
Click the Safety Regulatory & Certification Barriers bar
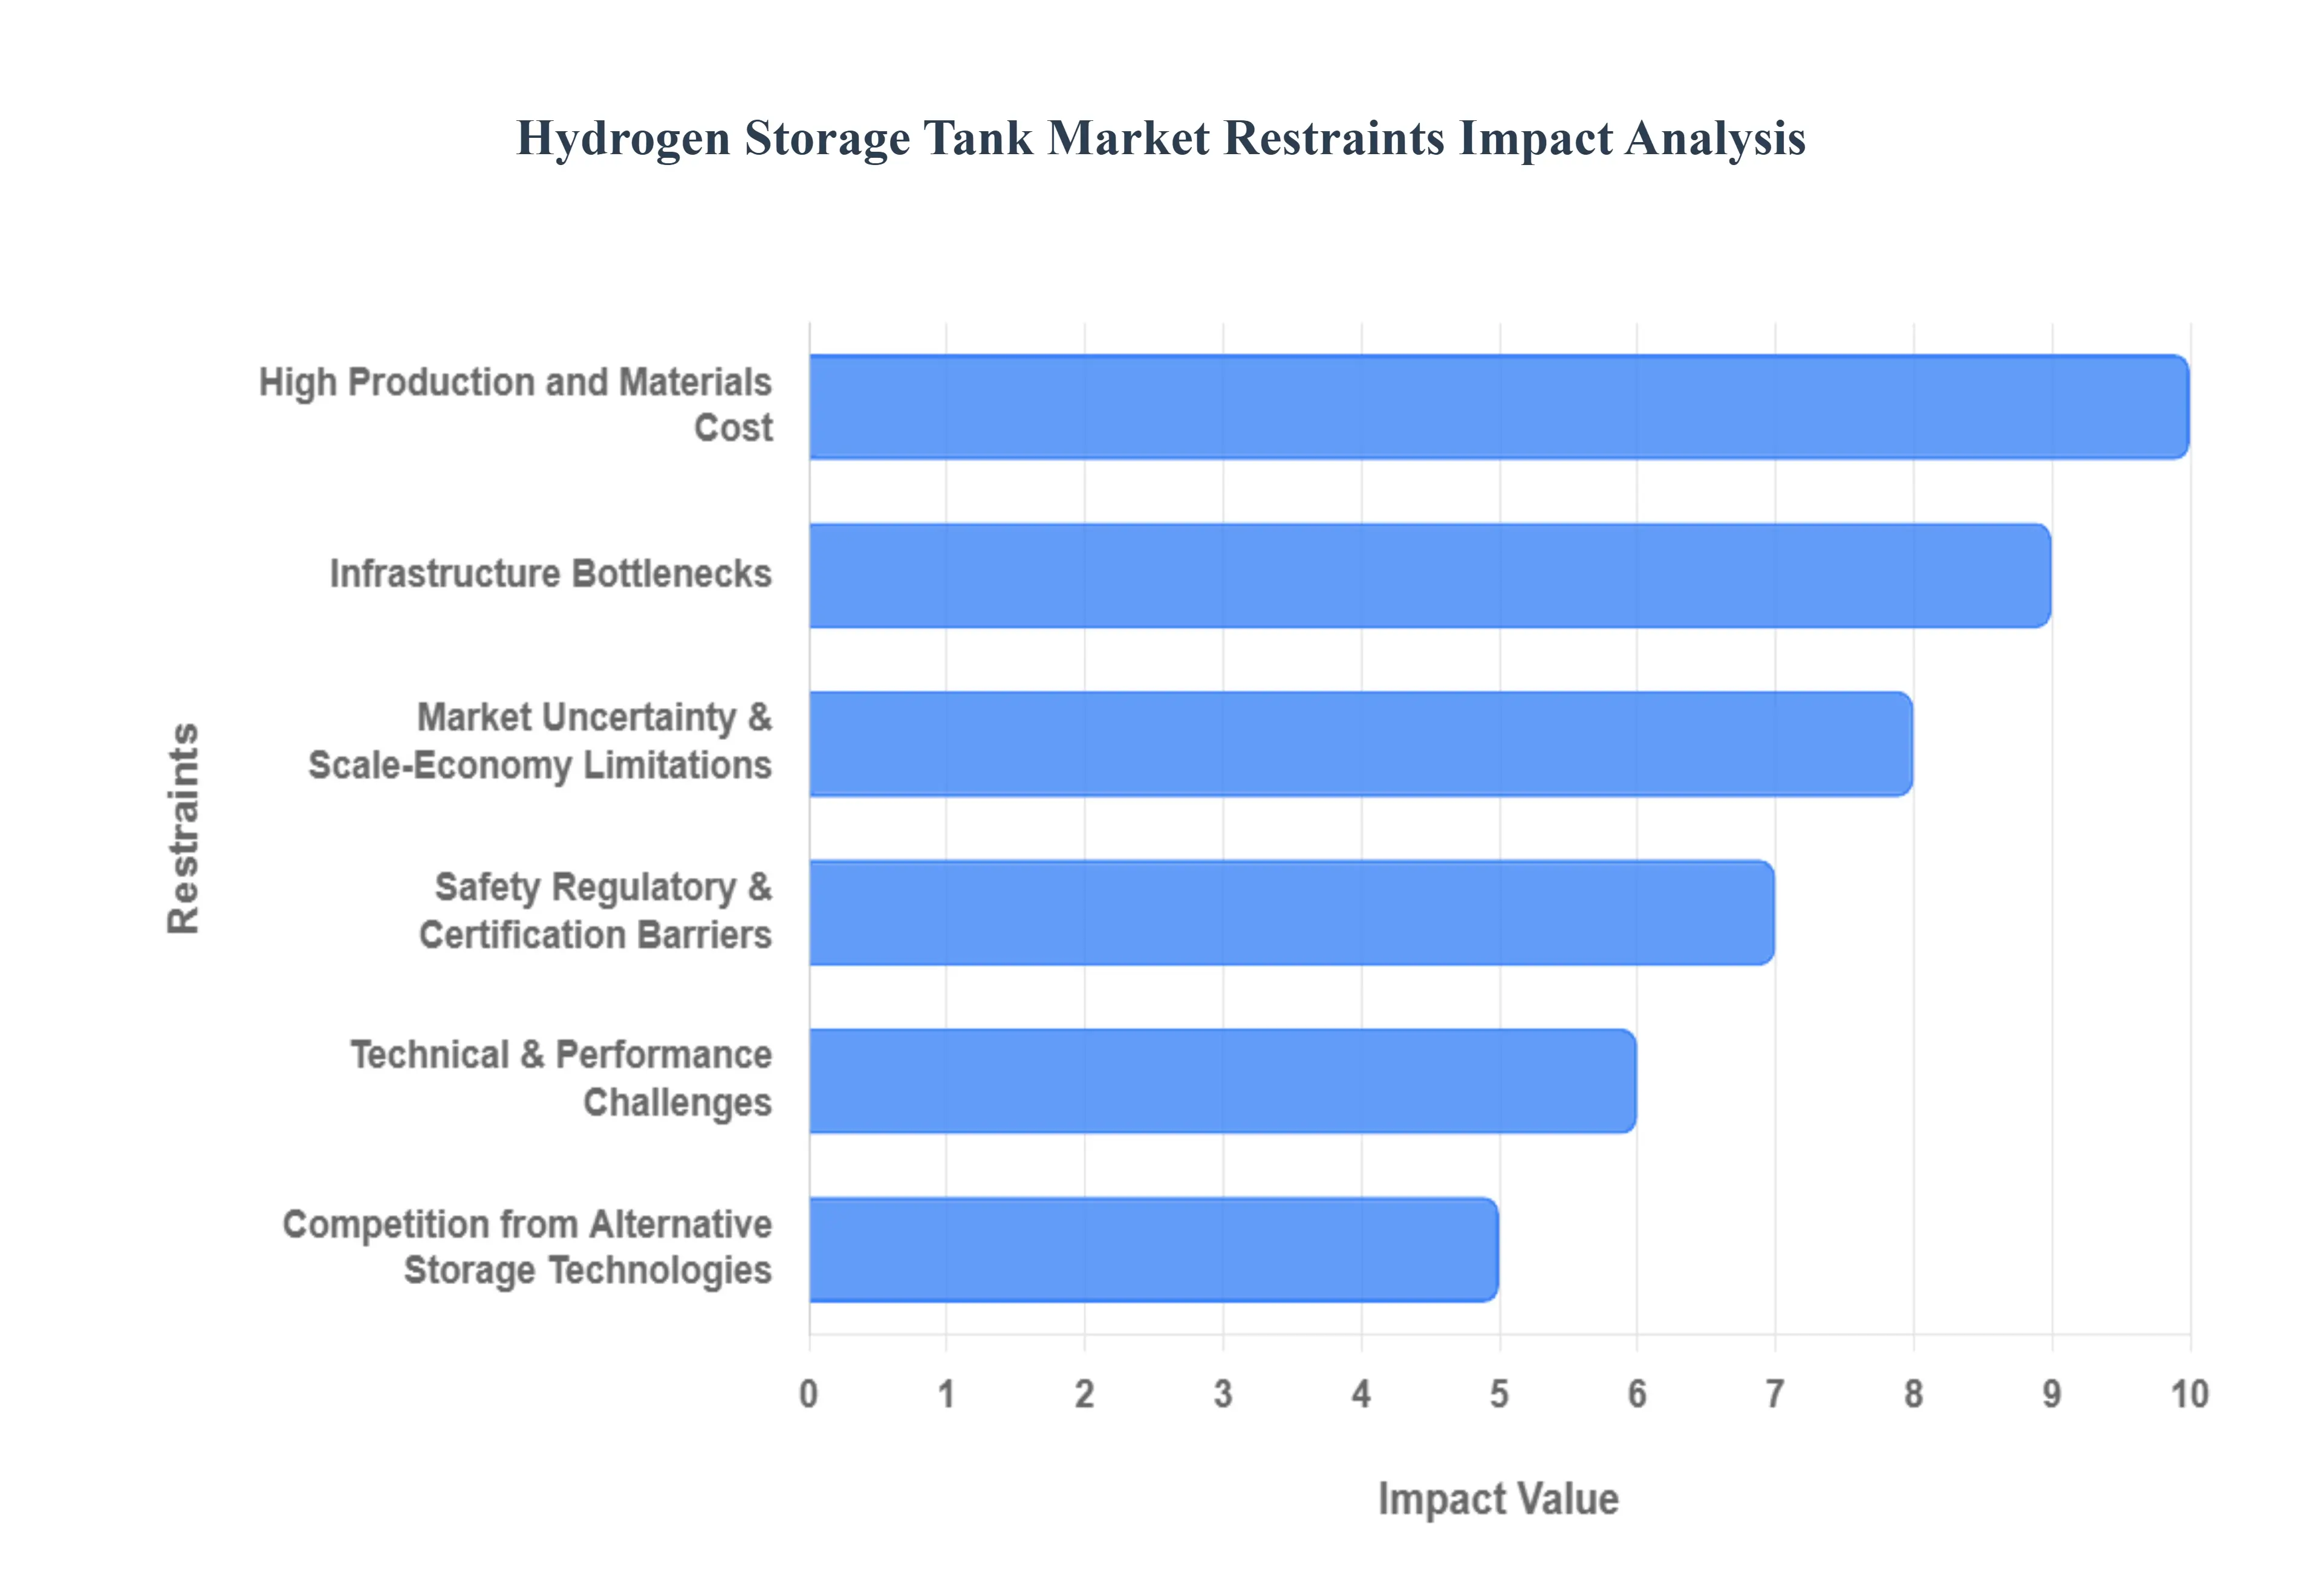(x=1291, y=912)
